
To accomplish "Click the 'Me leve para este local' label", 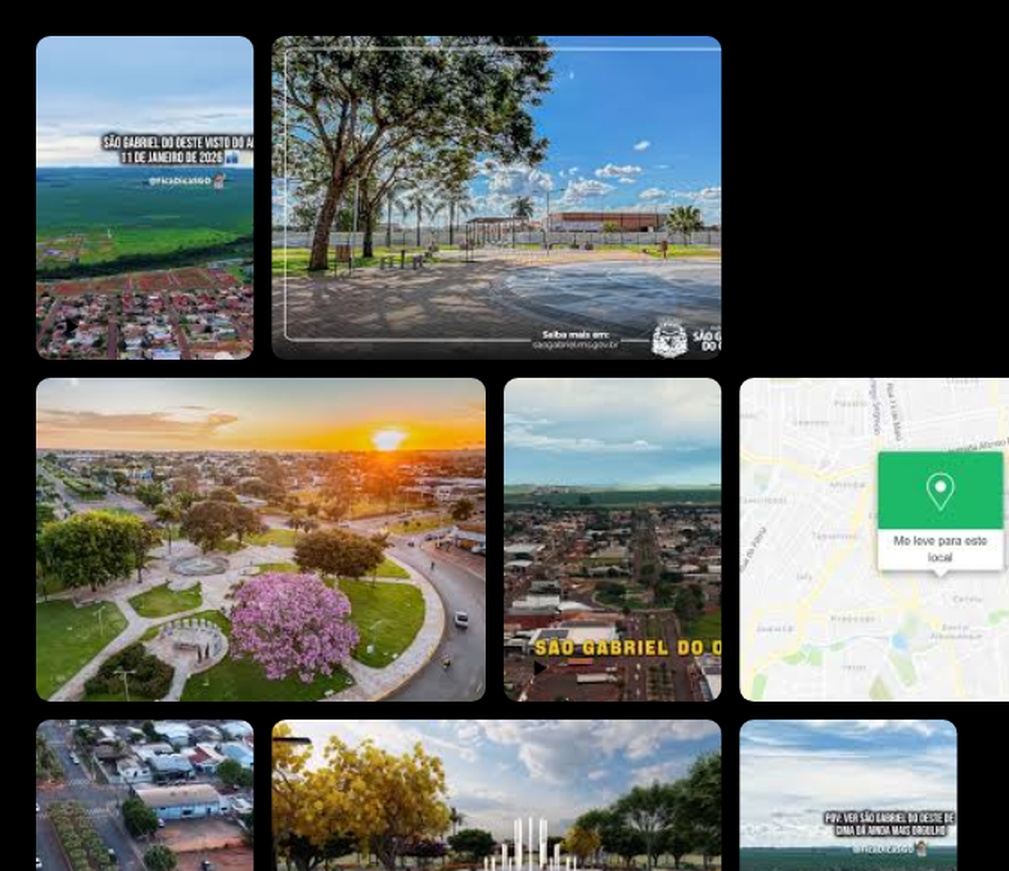I will pos(940,549).
